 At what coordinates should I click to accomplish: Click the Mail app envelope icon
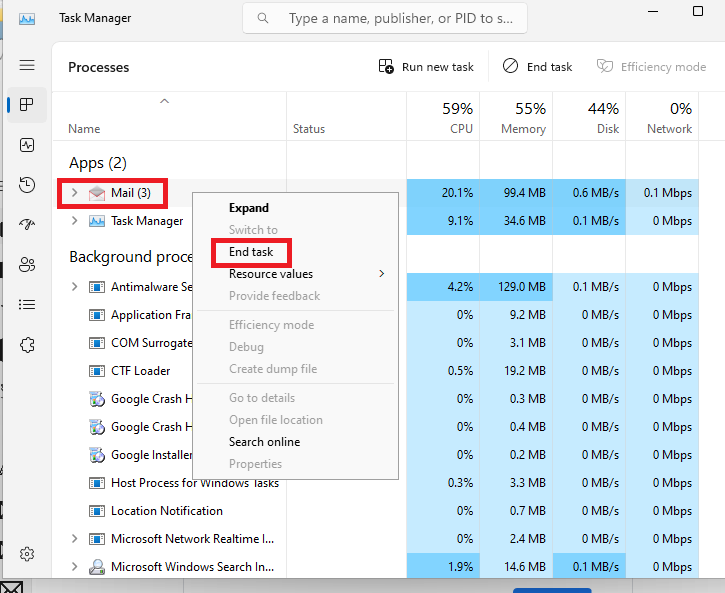tap(97, 193)
